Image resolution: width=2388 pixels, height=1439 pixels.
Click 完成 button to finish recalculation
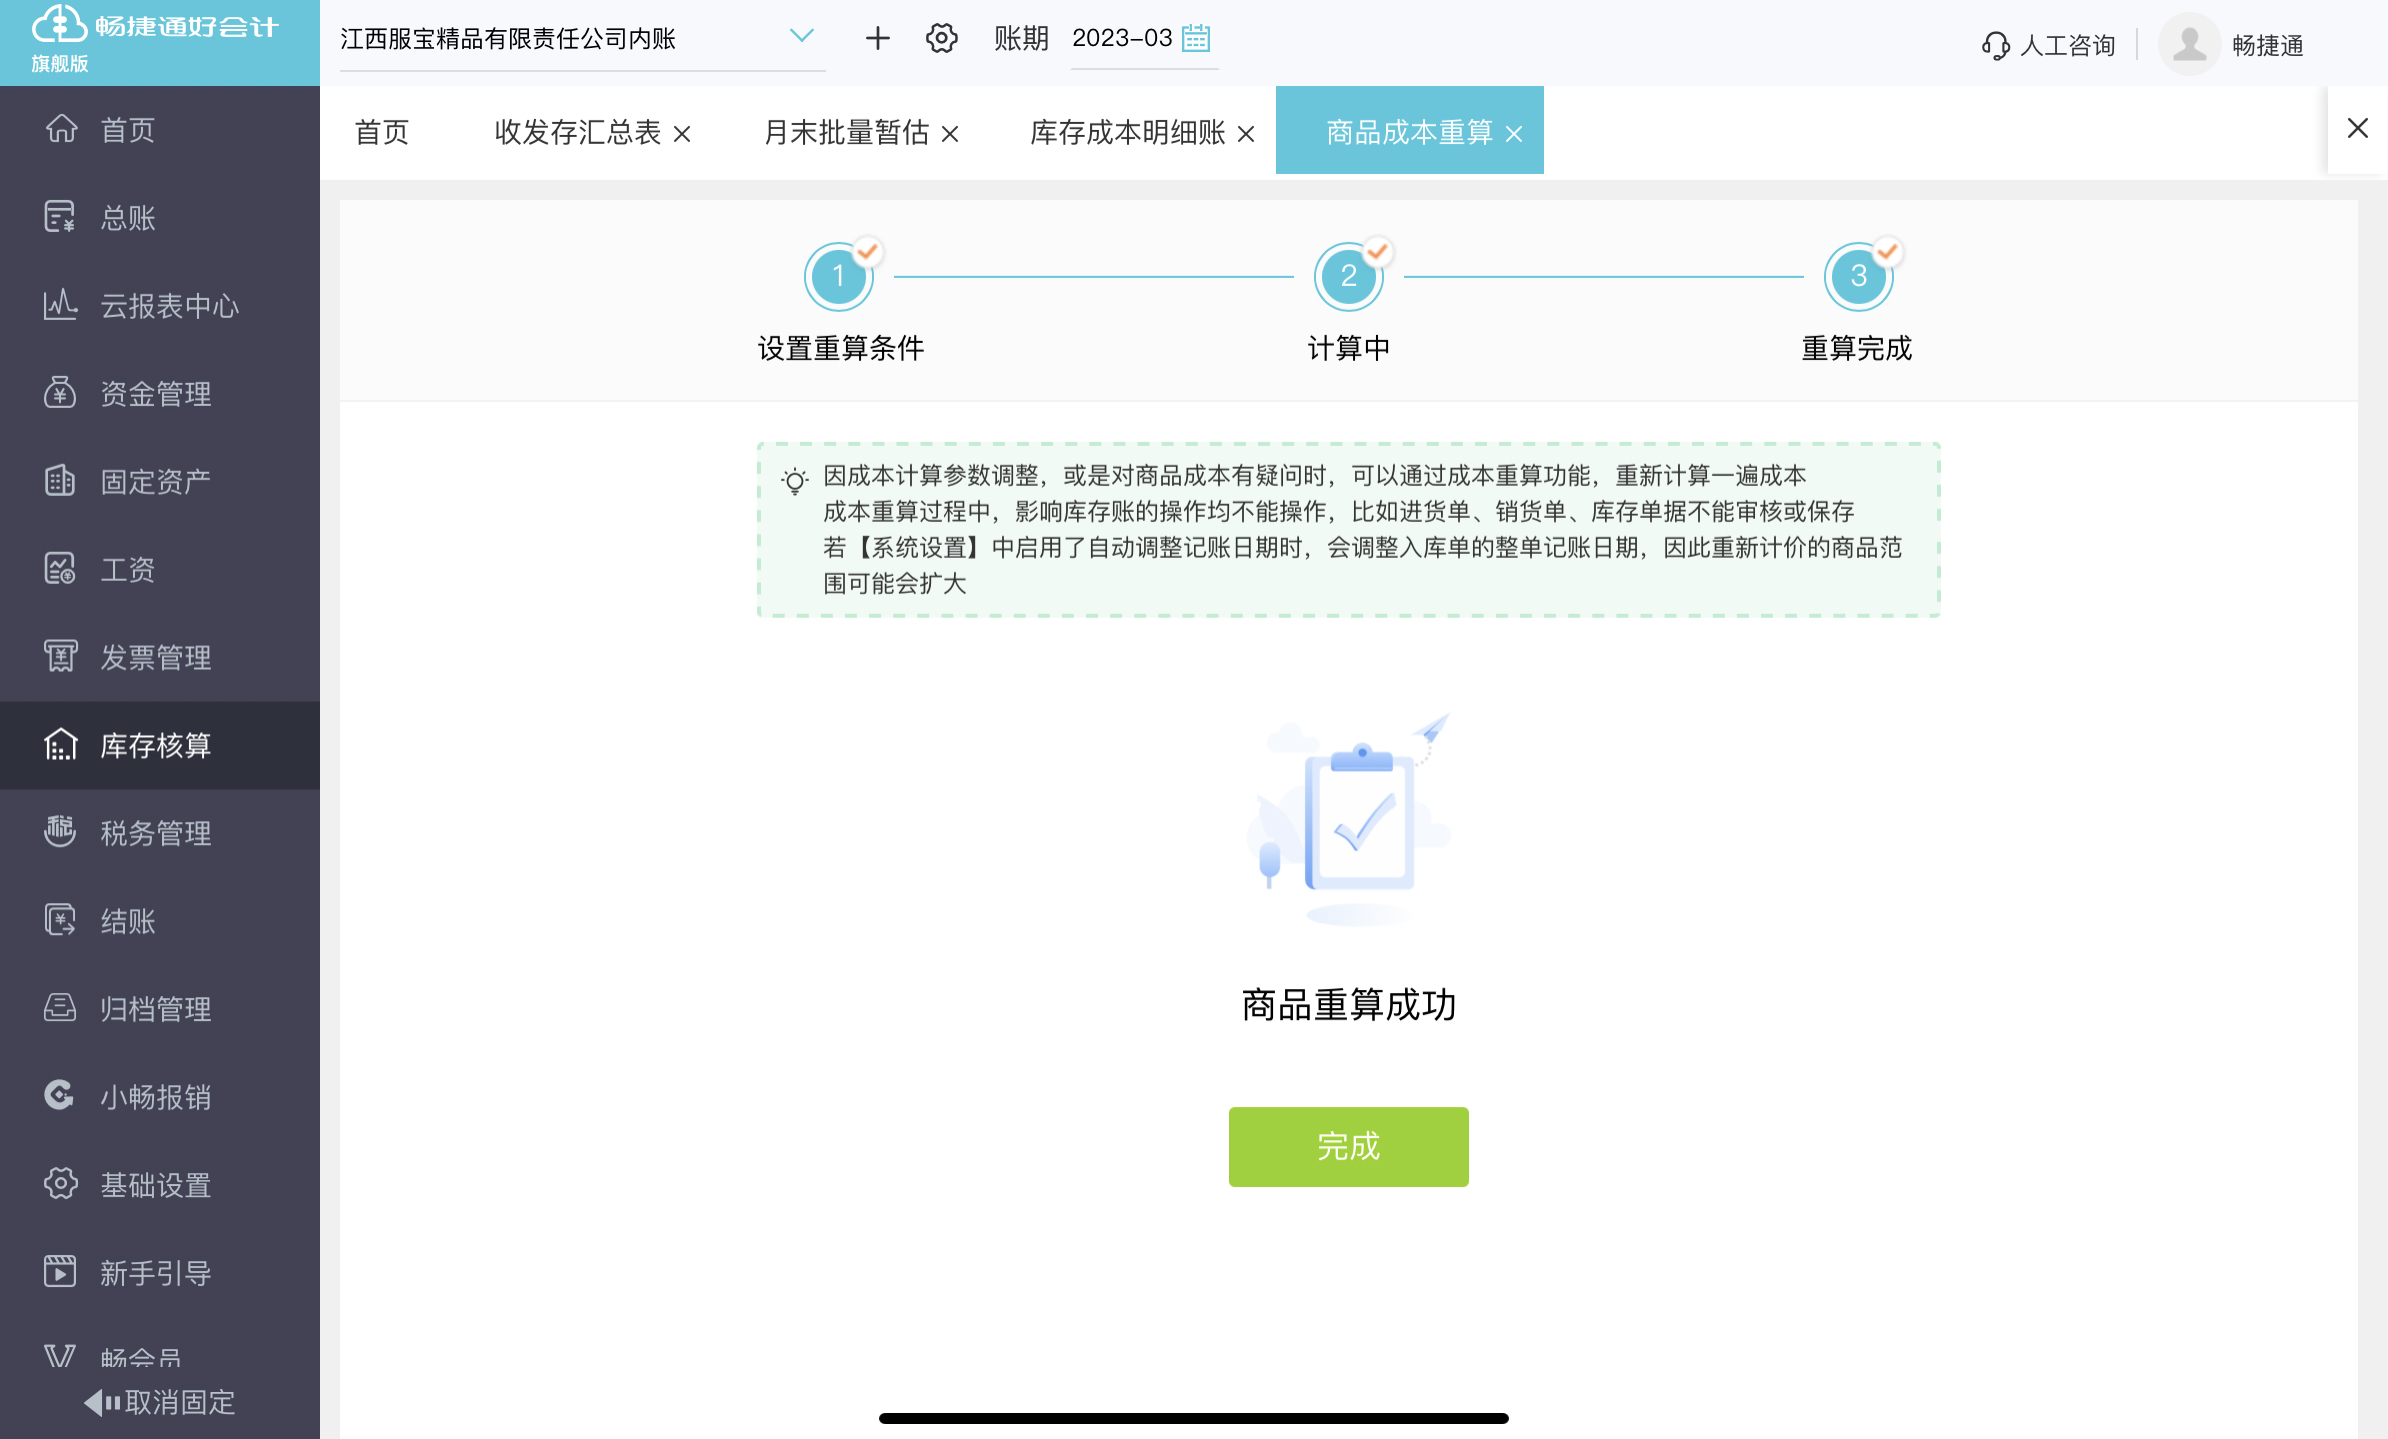click(x=1348, y=1146)
